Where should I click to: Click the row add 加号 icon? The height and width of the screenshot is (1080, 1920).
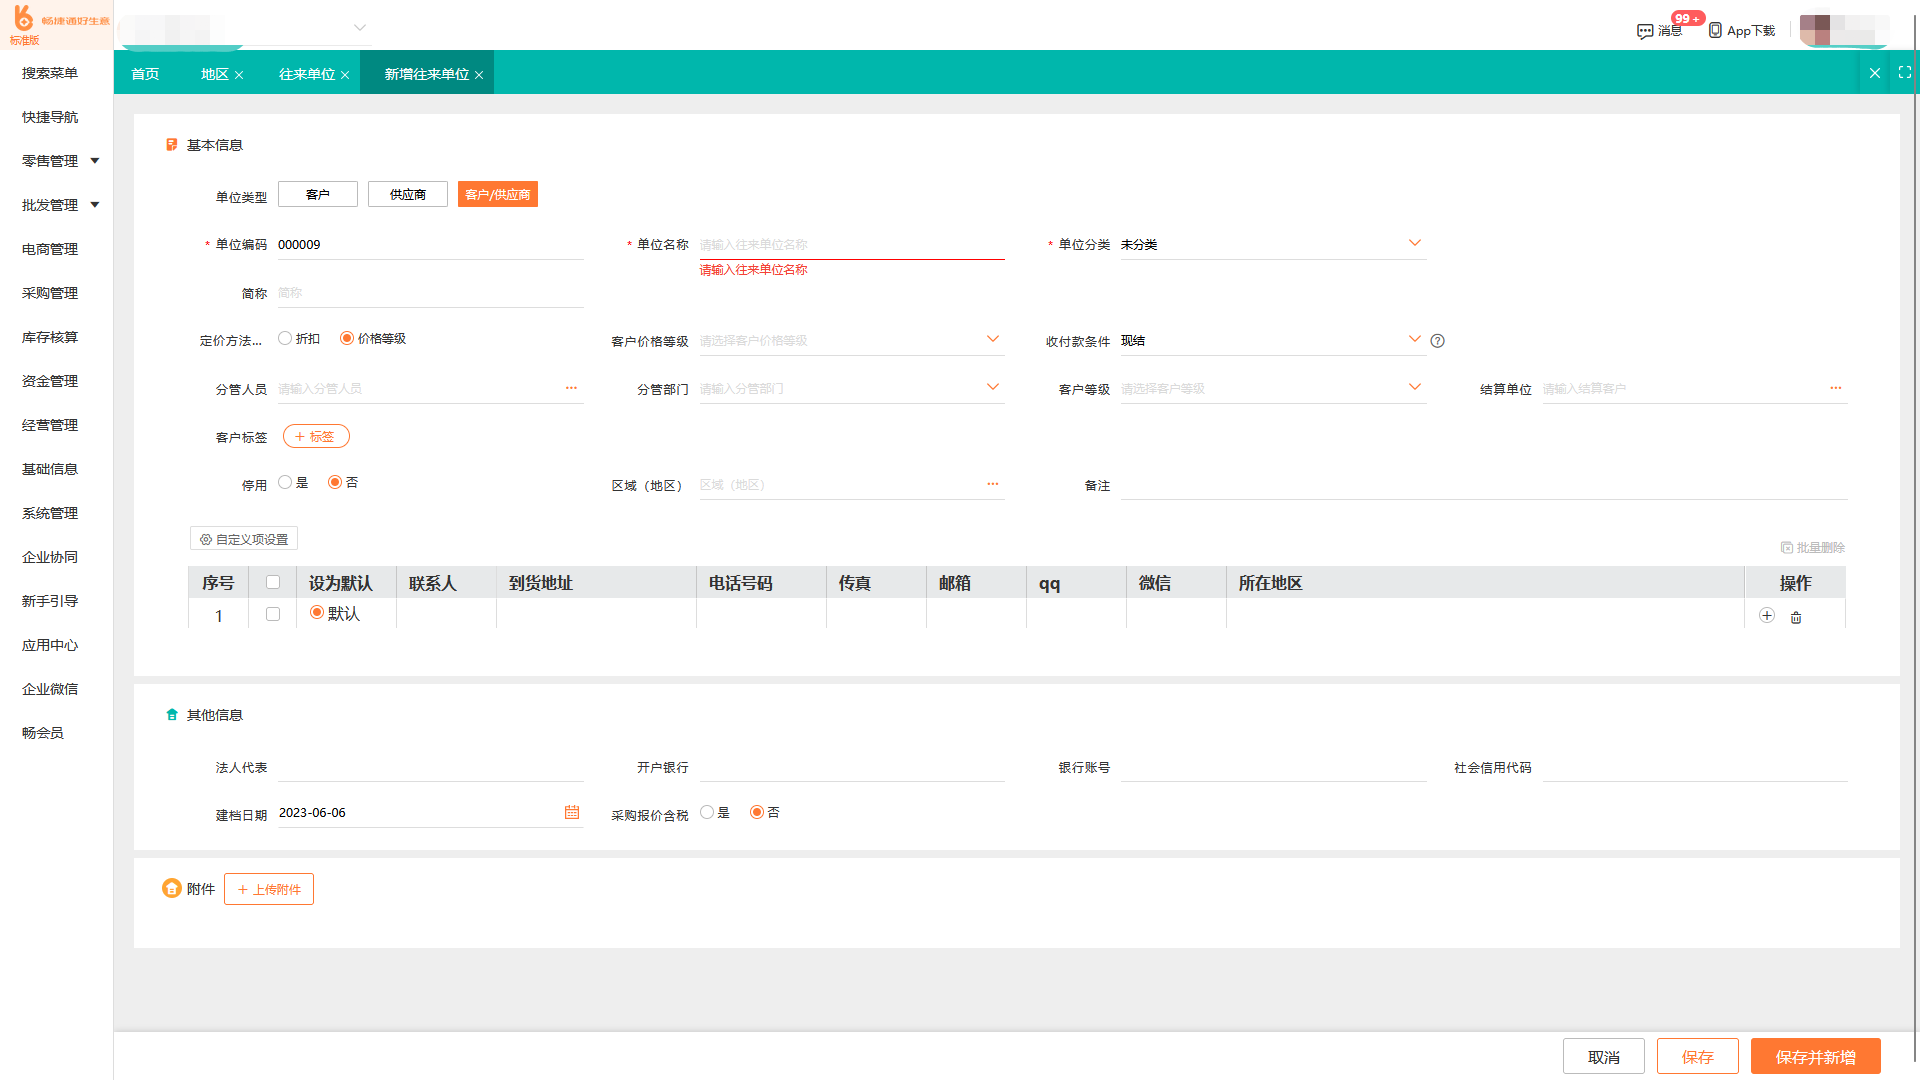click(1767, 615)
